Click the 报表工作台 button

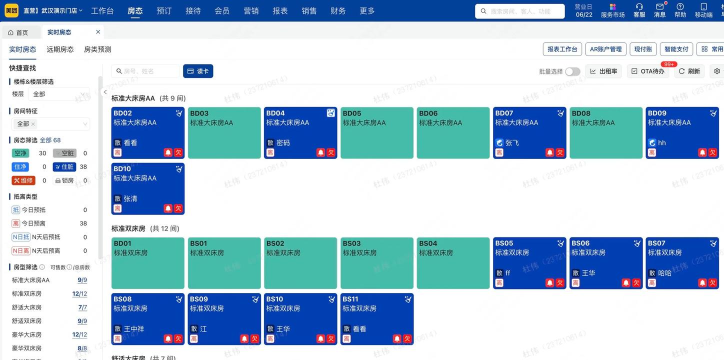pos(562,49)
